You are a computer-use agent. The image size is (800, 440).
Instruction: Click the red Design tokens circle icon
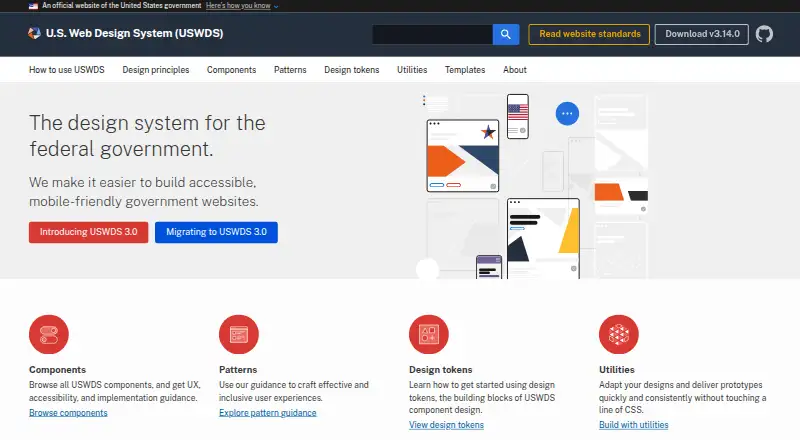coord(429,334)
